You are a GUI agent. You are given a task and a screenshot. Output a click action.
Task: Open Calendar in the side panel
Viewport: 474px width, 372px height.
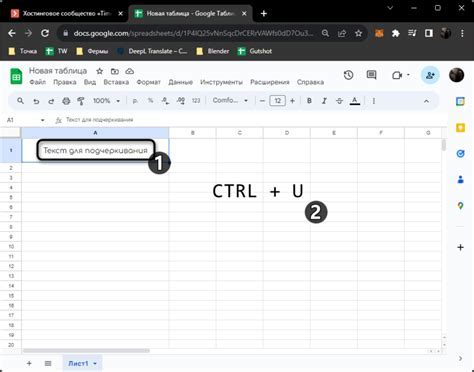(x=460, y=101)
